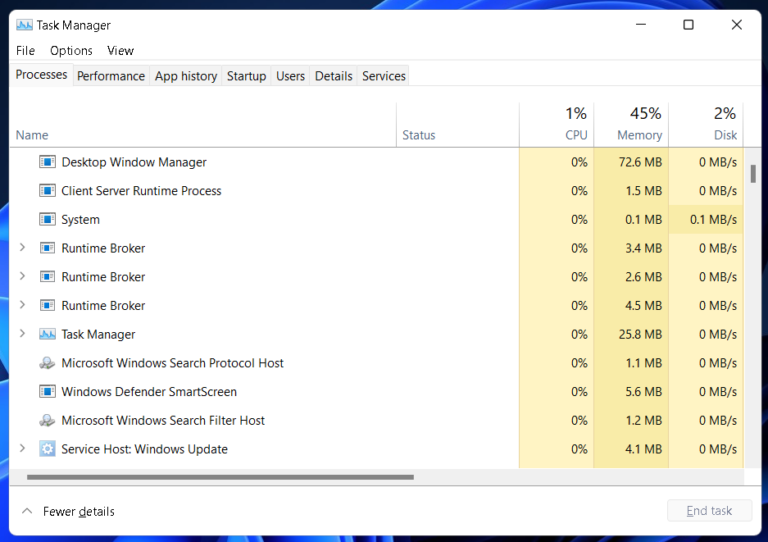The width and height of the screenshot is (768, 542).
Task: Click the vertical scrollbar thumb
Action: tap(753, 174)
